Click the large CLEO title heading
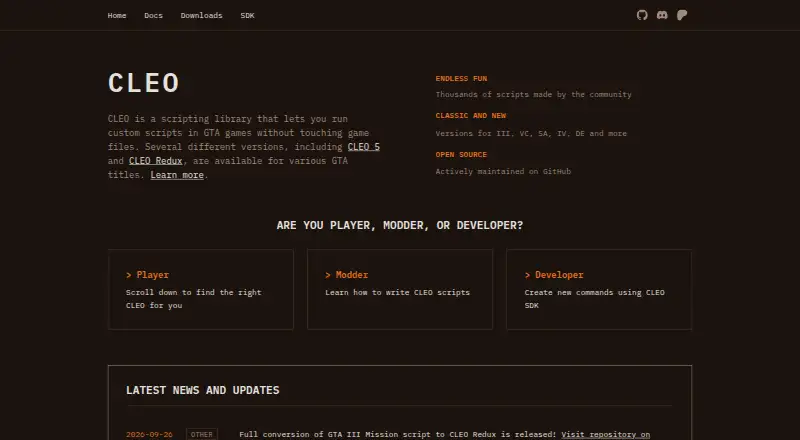800x440 pixels. tap(143, 83)
